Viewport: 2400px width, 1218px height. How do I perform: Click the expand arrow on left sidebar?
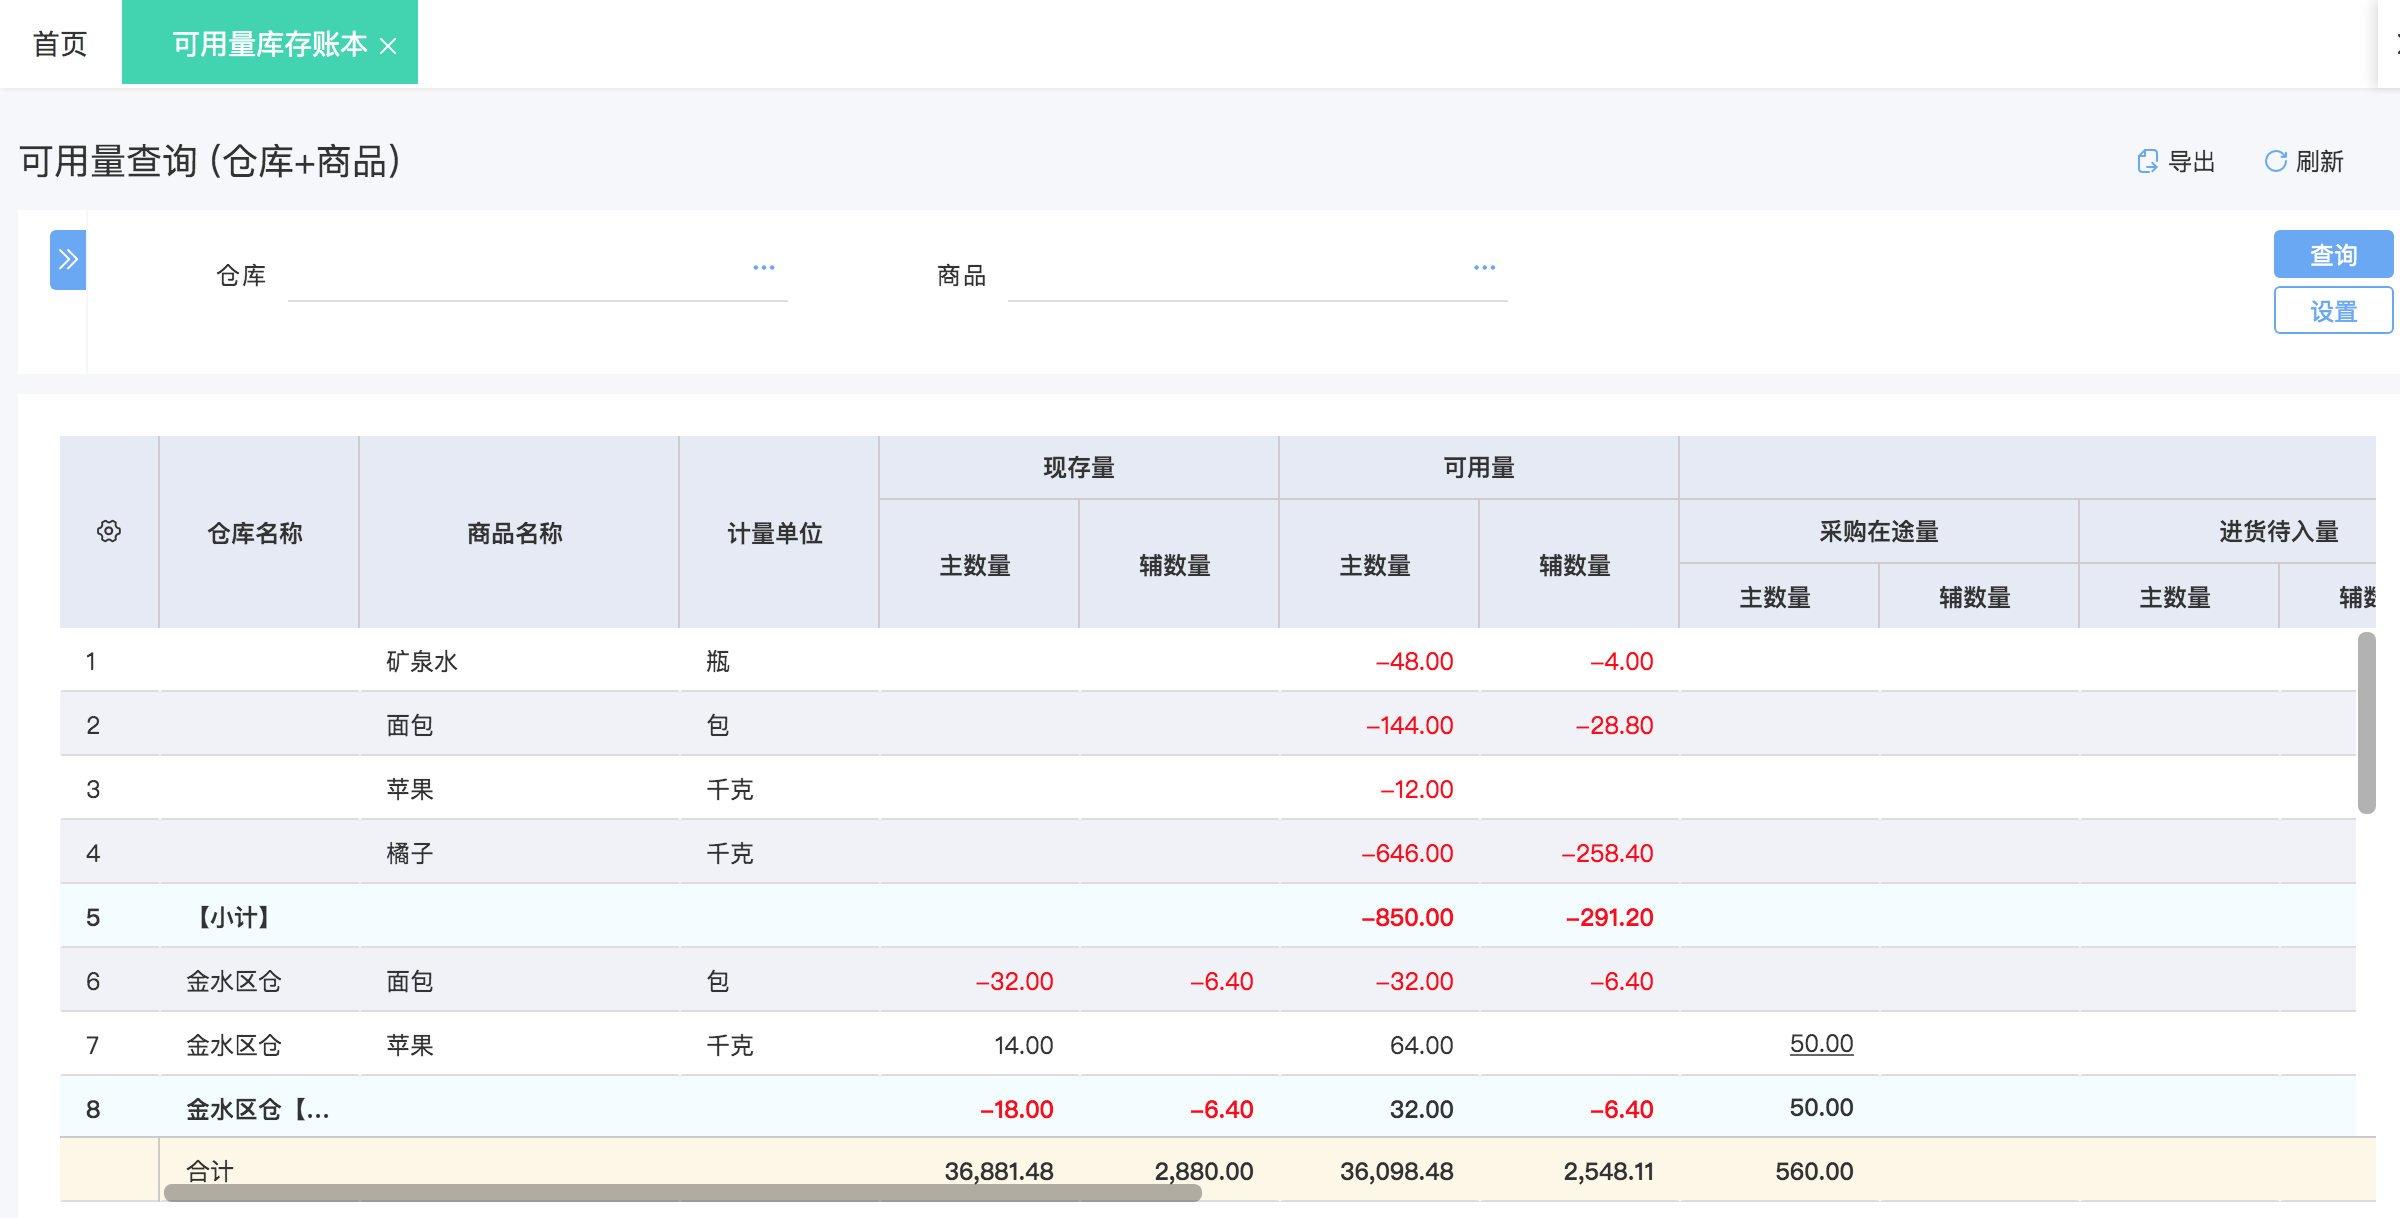click(68, 259)
